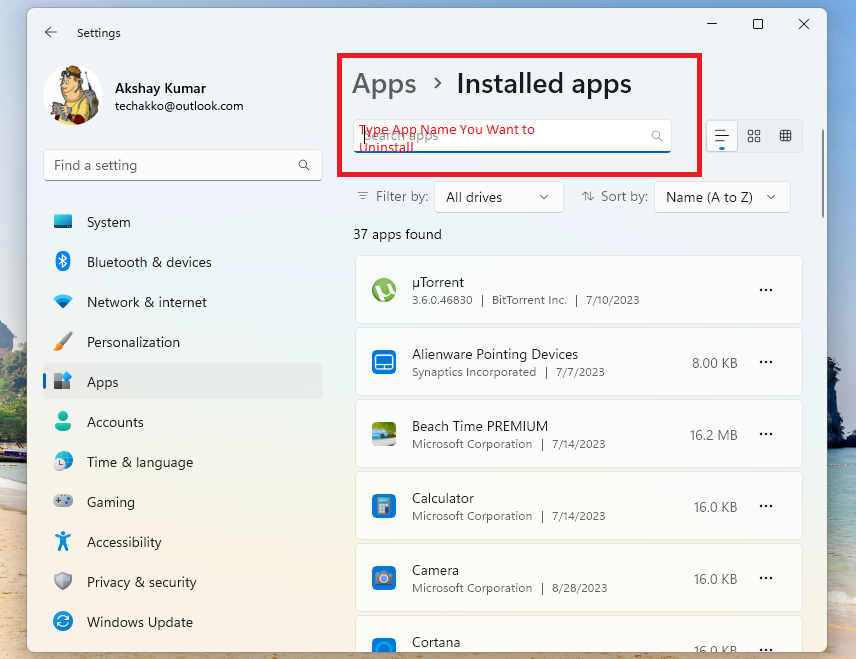This screenshot has width=856, height=659.
Task: Click the Bluetooth icon in sidebar
Action: (63, 261)
